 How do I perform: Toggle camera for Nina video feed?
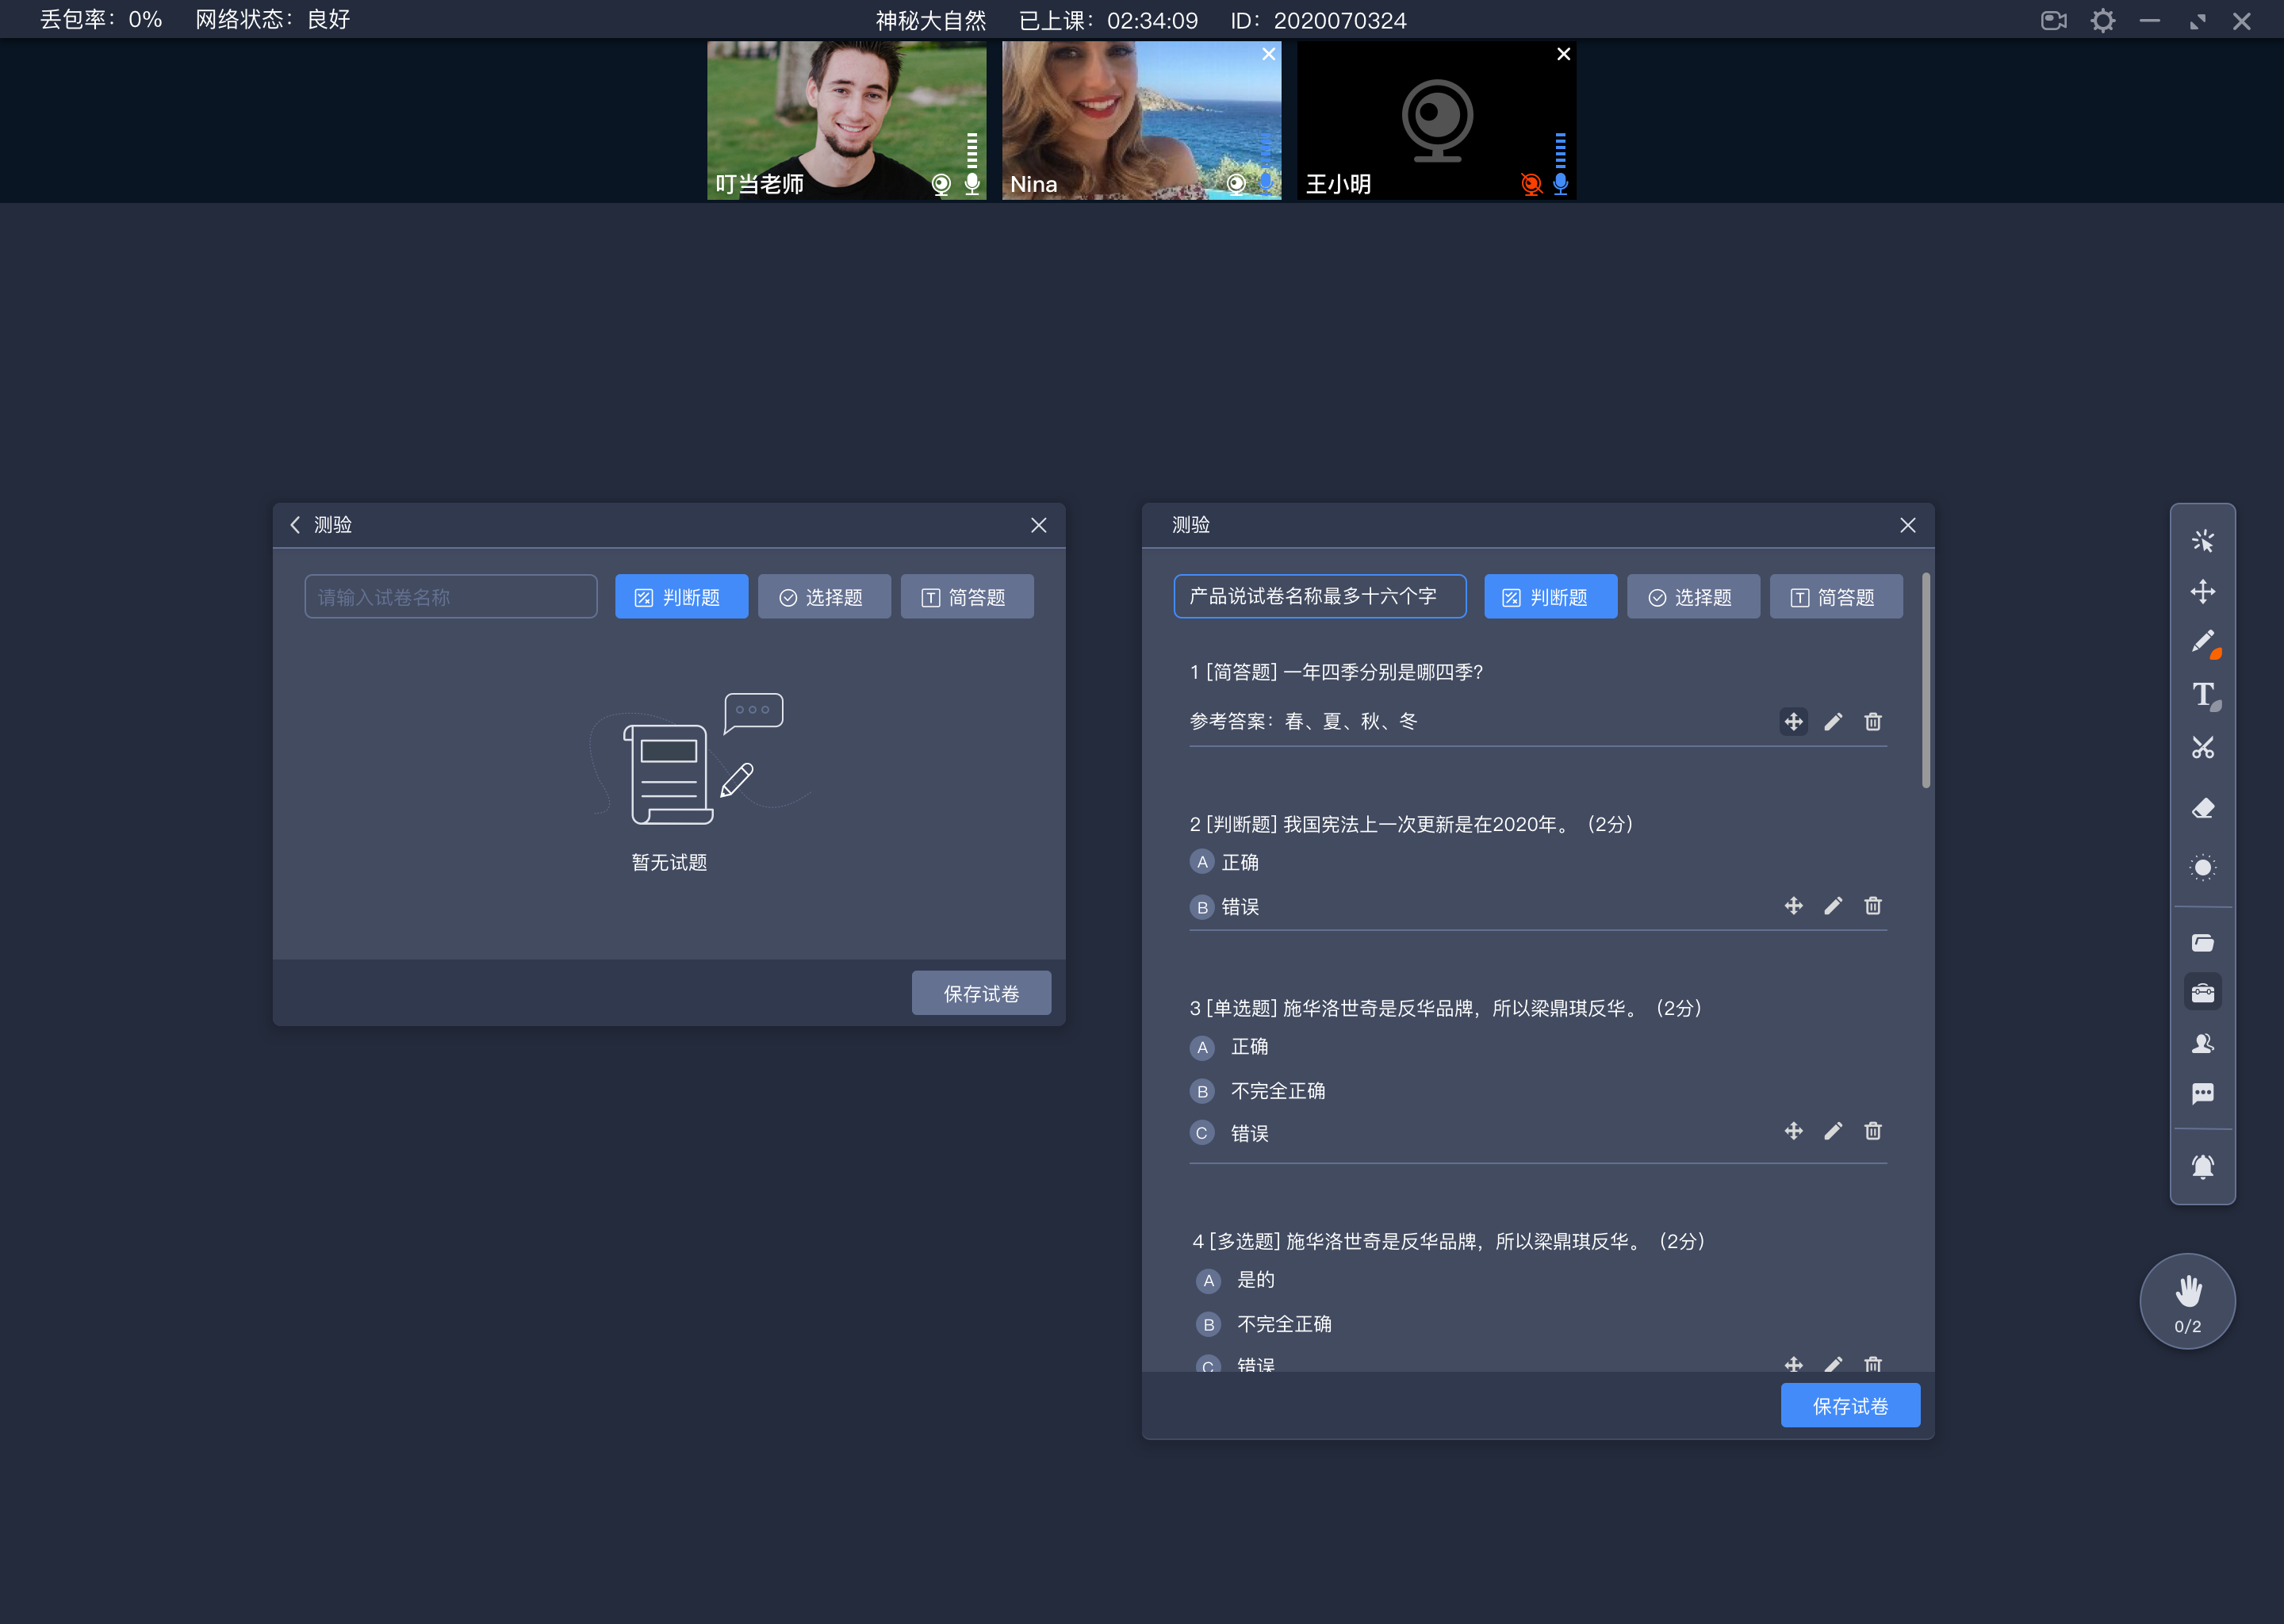[x=1239, y=183]
